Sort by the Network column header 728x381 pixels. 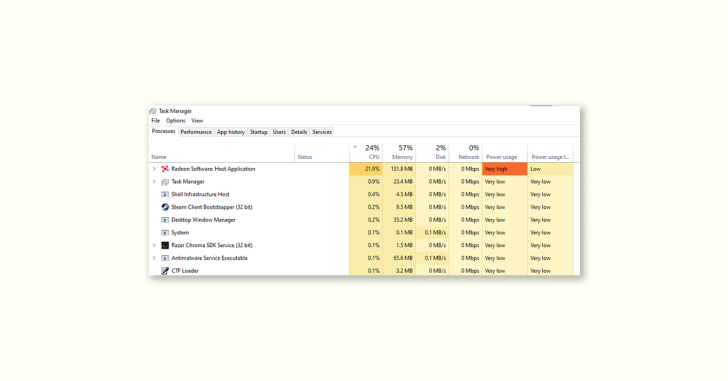466,153
